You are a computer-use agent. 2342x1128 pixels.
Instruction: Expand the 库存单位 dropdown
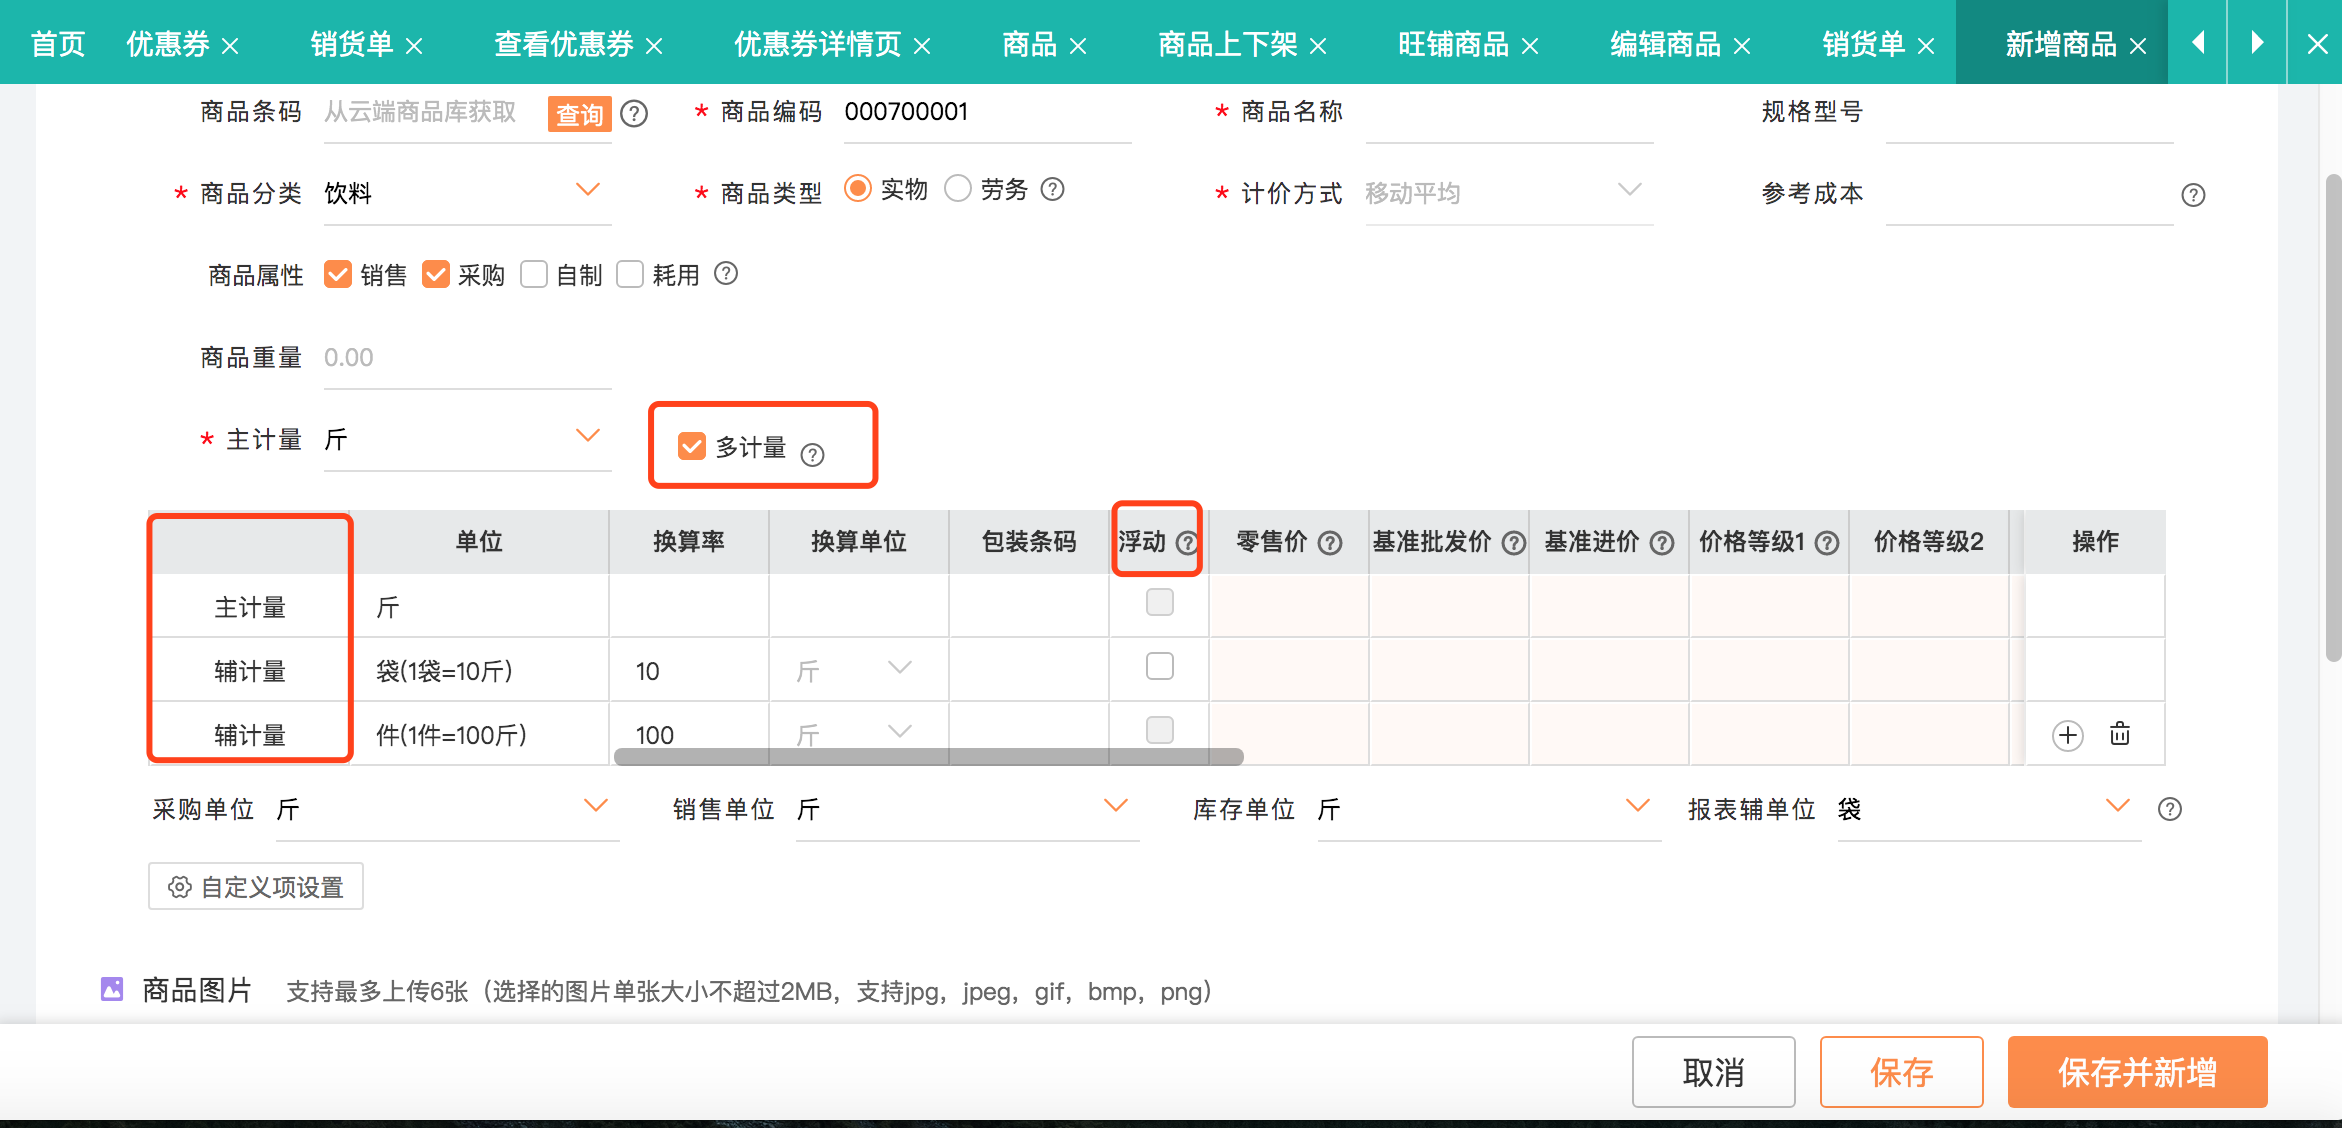click(1627, 808)
